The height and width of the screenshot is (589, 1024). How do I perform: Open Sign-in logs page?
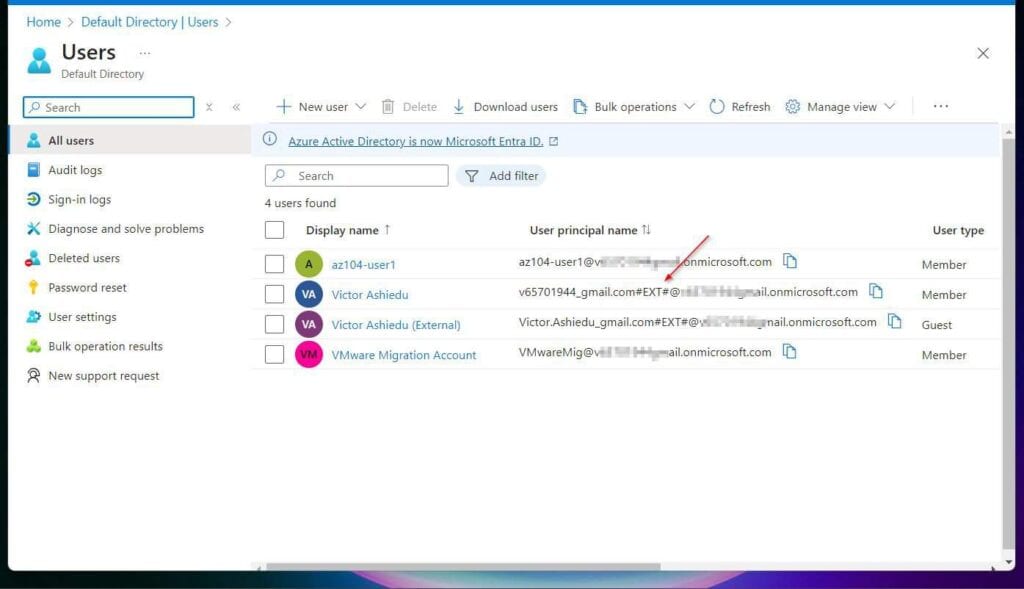79,199
